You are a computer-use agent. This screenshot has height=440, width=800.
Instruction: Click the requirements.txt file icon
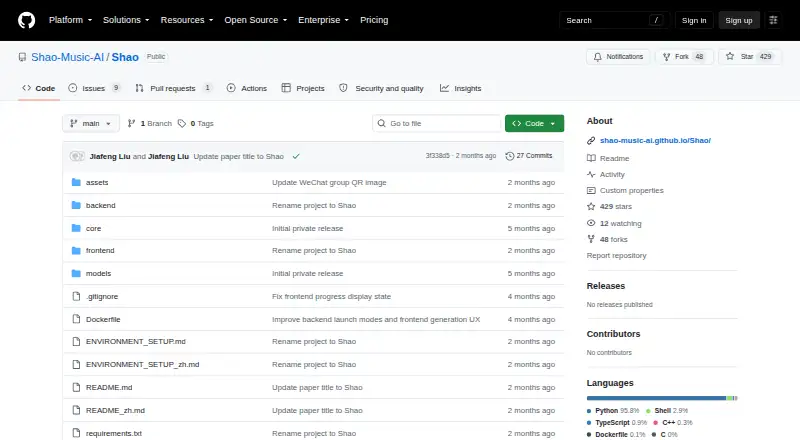pyautogui.click(x=77, y=433)
